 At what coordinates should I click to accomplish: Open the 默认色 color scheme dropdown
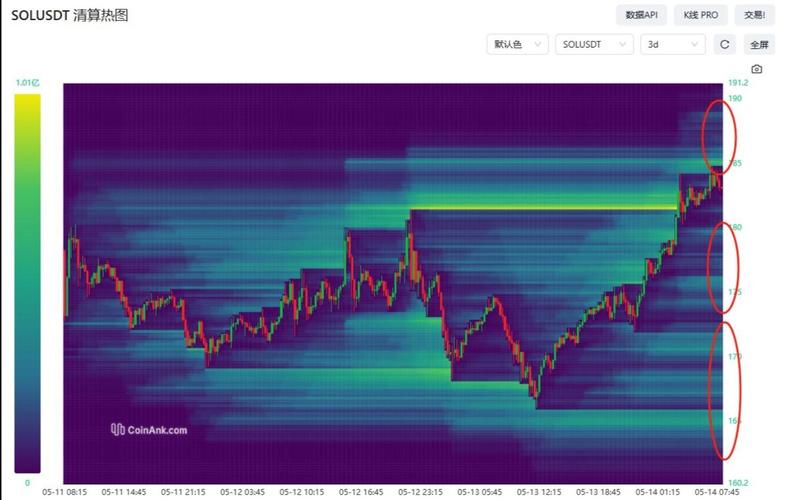(518, 45)
